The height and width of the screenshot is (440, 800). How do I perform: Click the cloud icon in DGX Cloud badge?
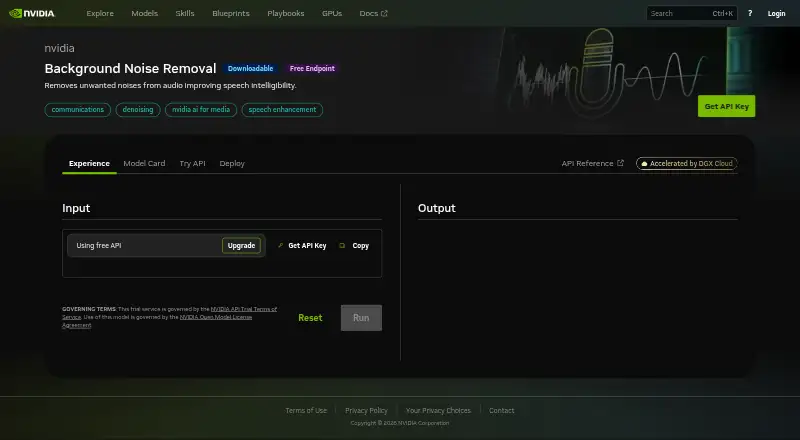click(x=644, y=164)
